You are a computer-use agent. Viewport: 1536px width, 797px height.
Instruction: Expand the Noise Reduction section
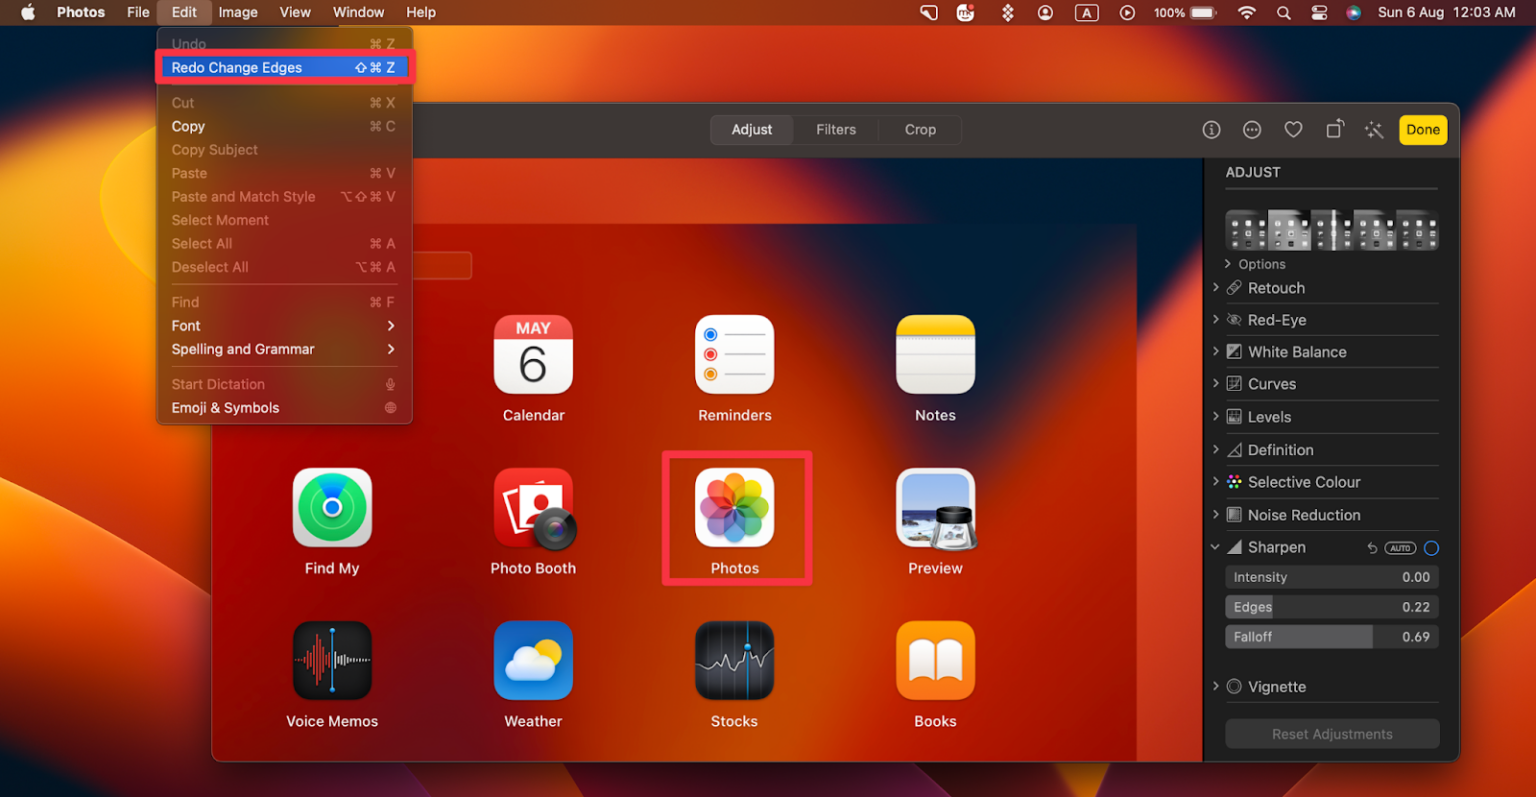(1216, 514)
